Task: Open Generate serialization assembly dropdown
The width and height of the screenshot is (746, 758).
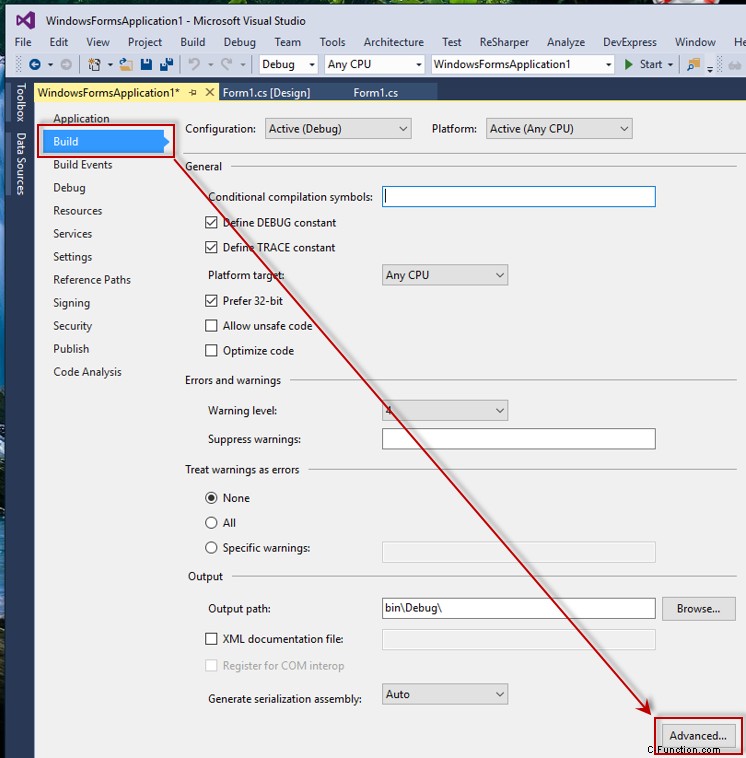Action: pyautogui.click(x=446, y=694)
